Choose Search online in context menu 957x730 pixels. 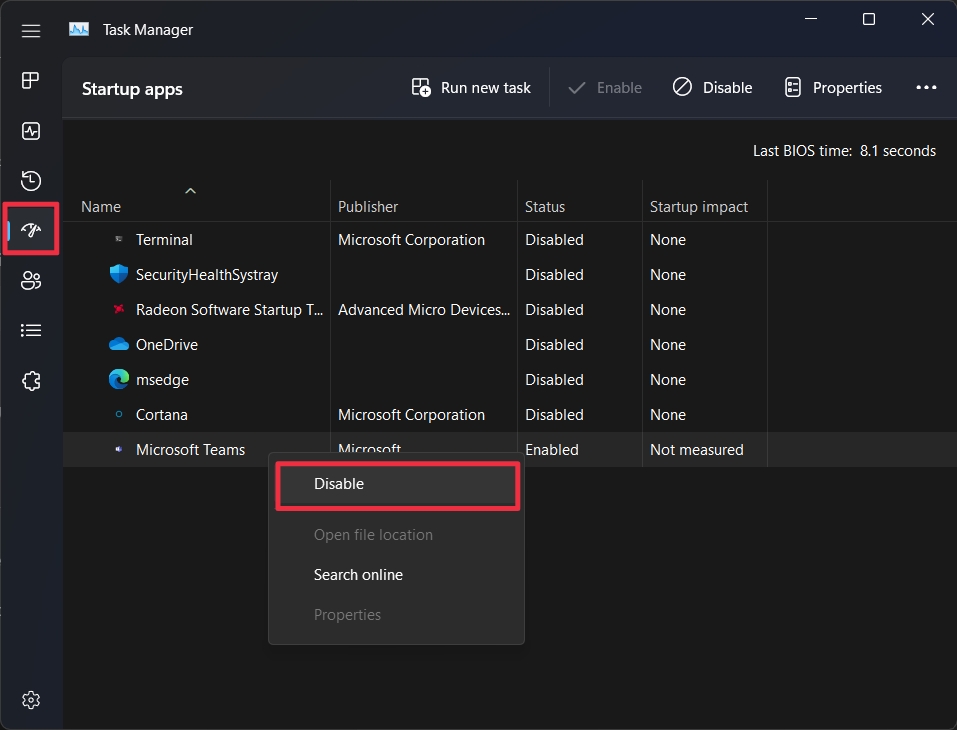(x=396, y=575)
